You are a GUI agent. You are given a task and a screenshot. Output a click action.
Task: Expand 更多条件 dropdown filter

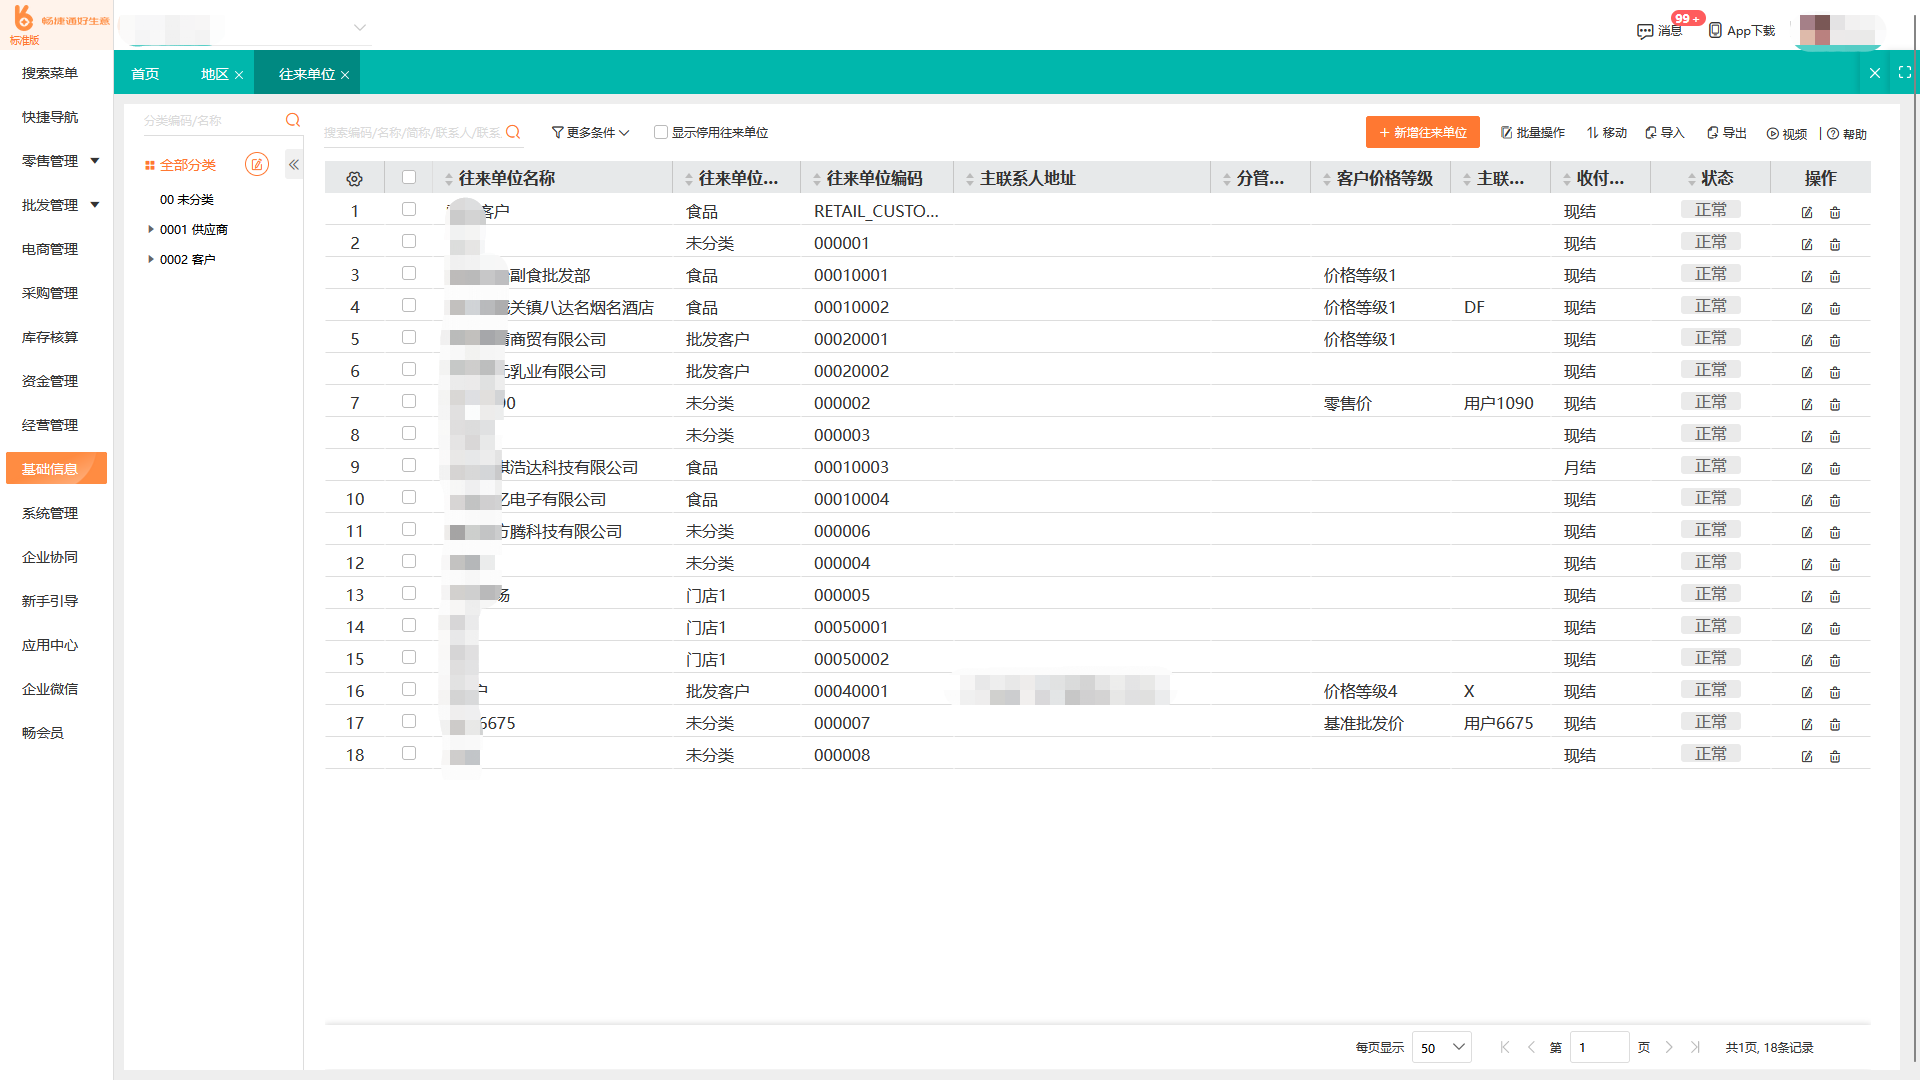click(x=591, y=131)
